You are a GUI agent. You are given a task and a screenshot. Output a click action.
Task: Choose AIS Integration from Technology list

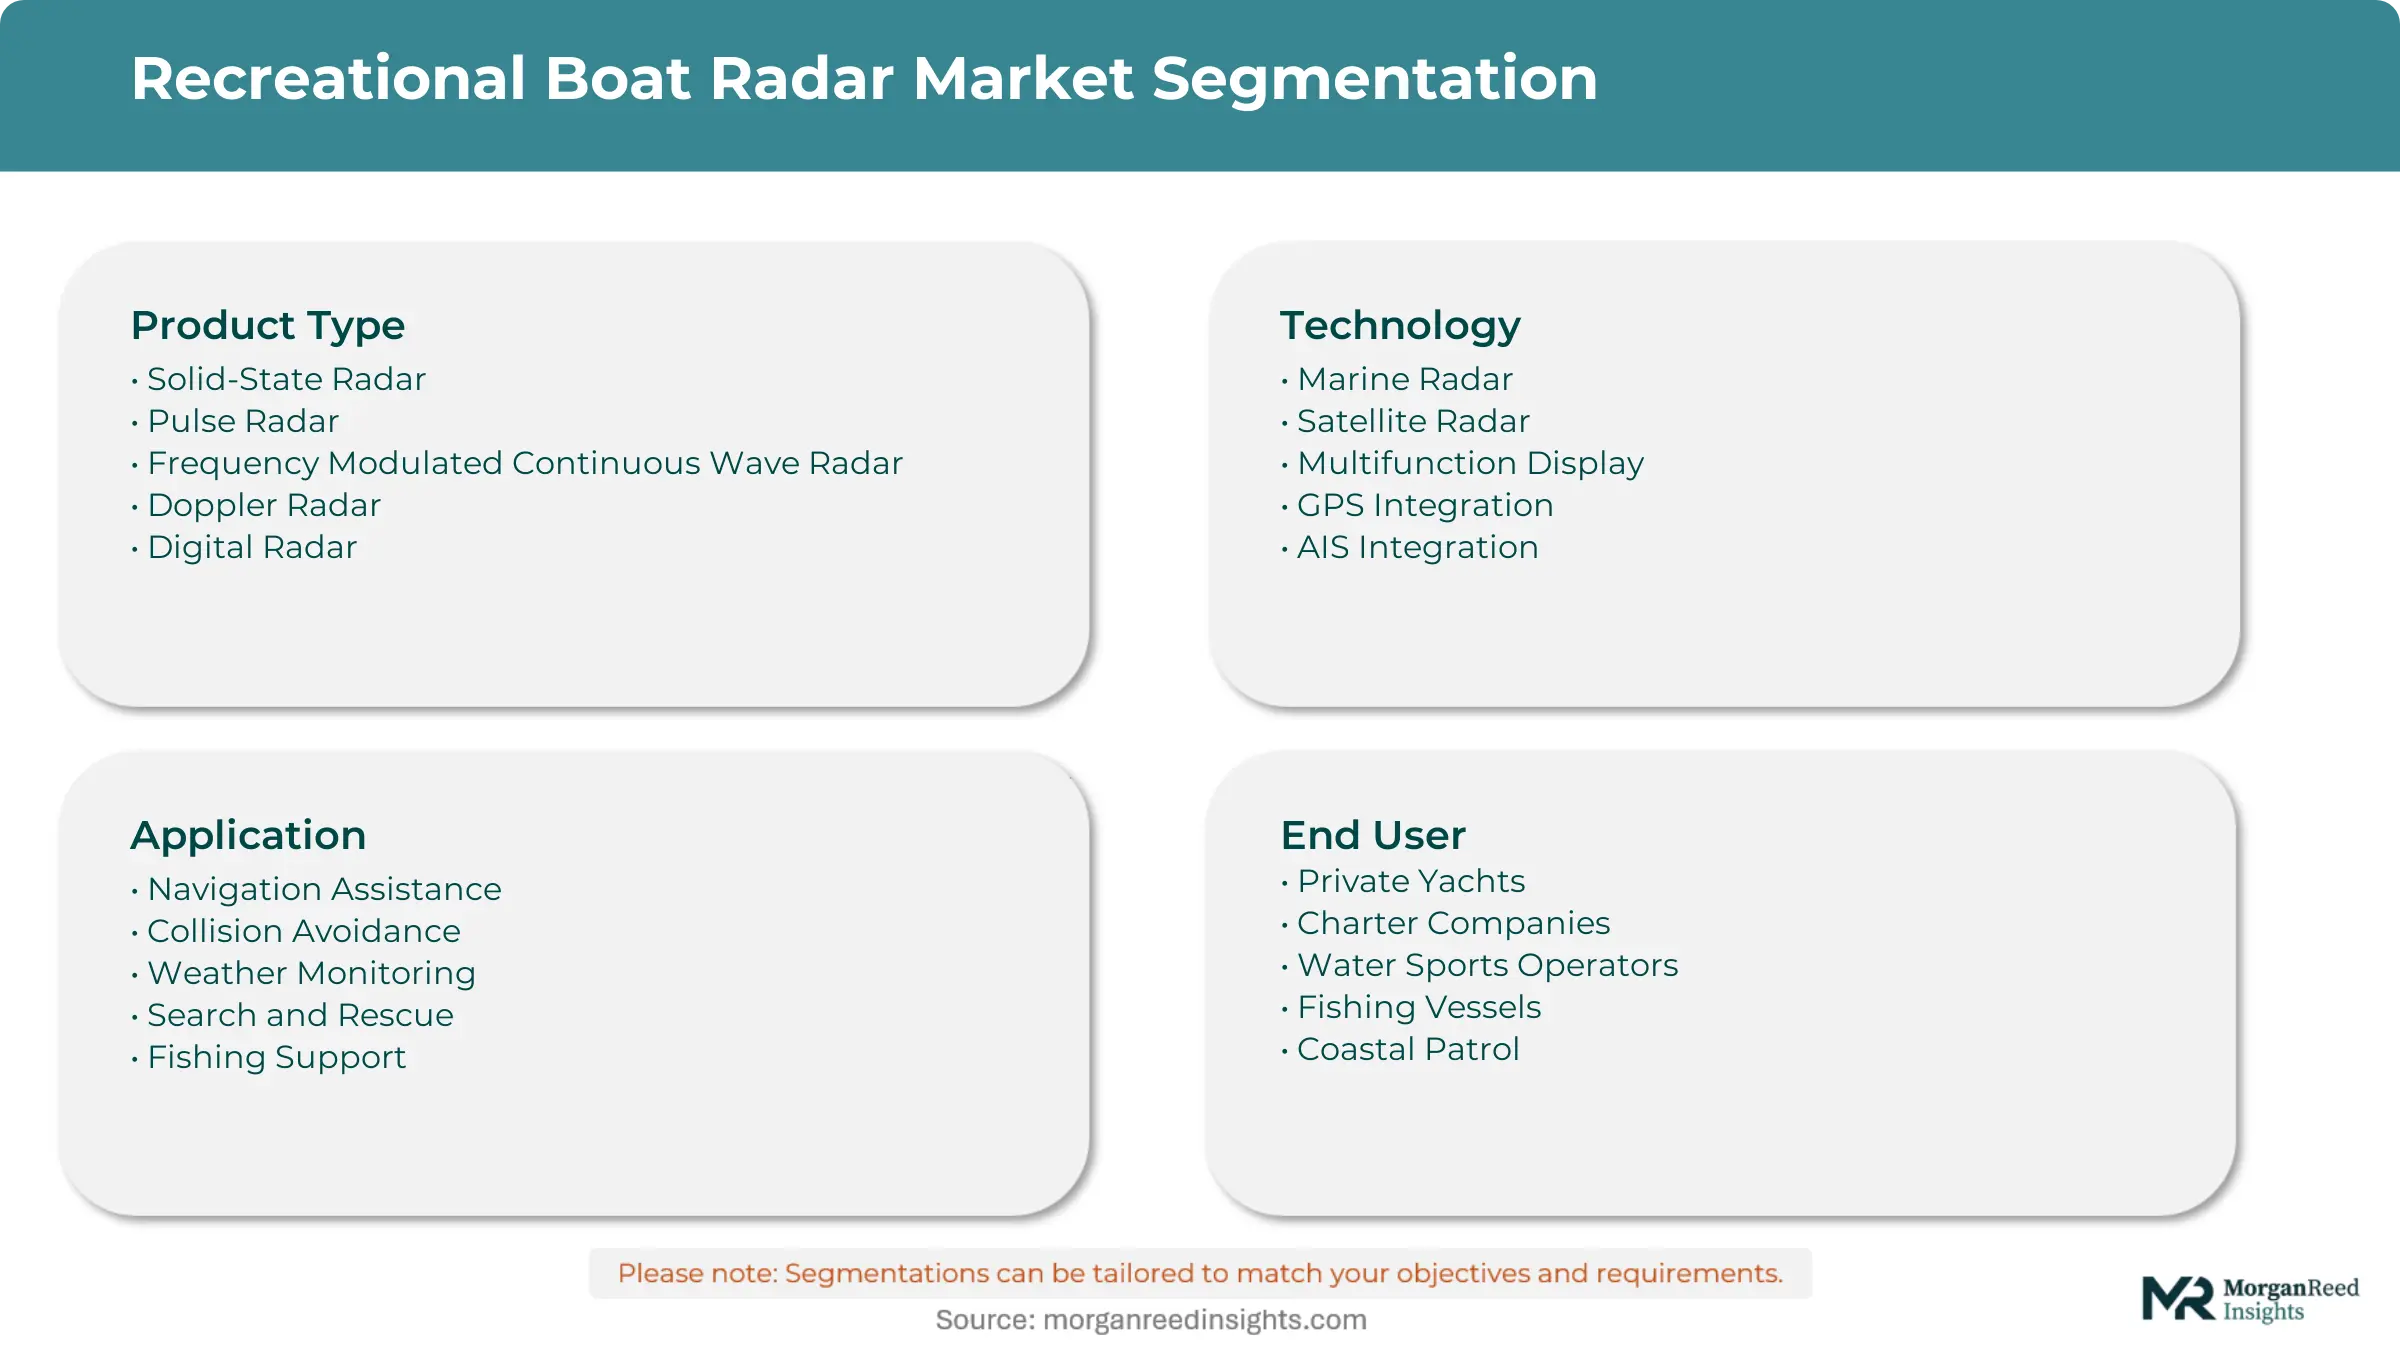1418,547
